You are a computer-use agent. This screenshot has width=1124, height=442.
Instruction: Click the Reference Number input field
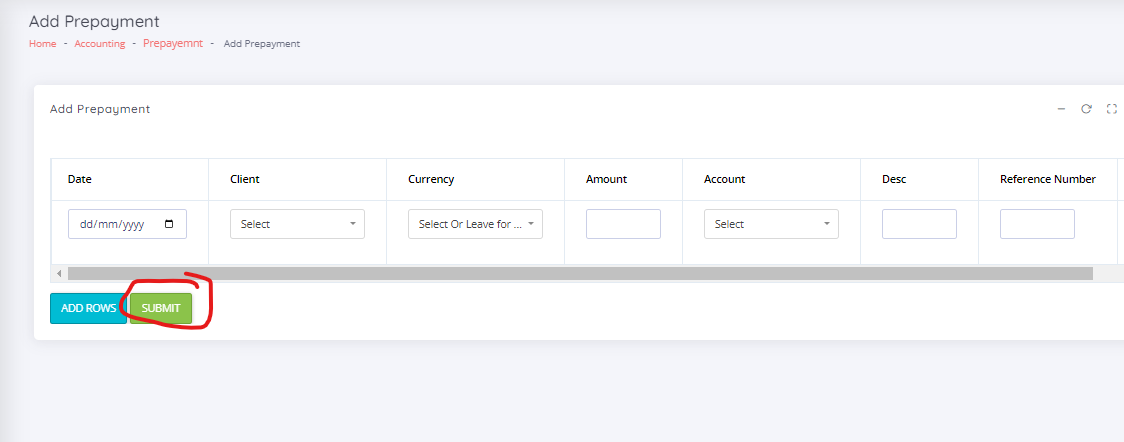tap(1037, 224)
